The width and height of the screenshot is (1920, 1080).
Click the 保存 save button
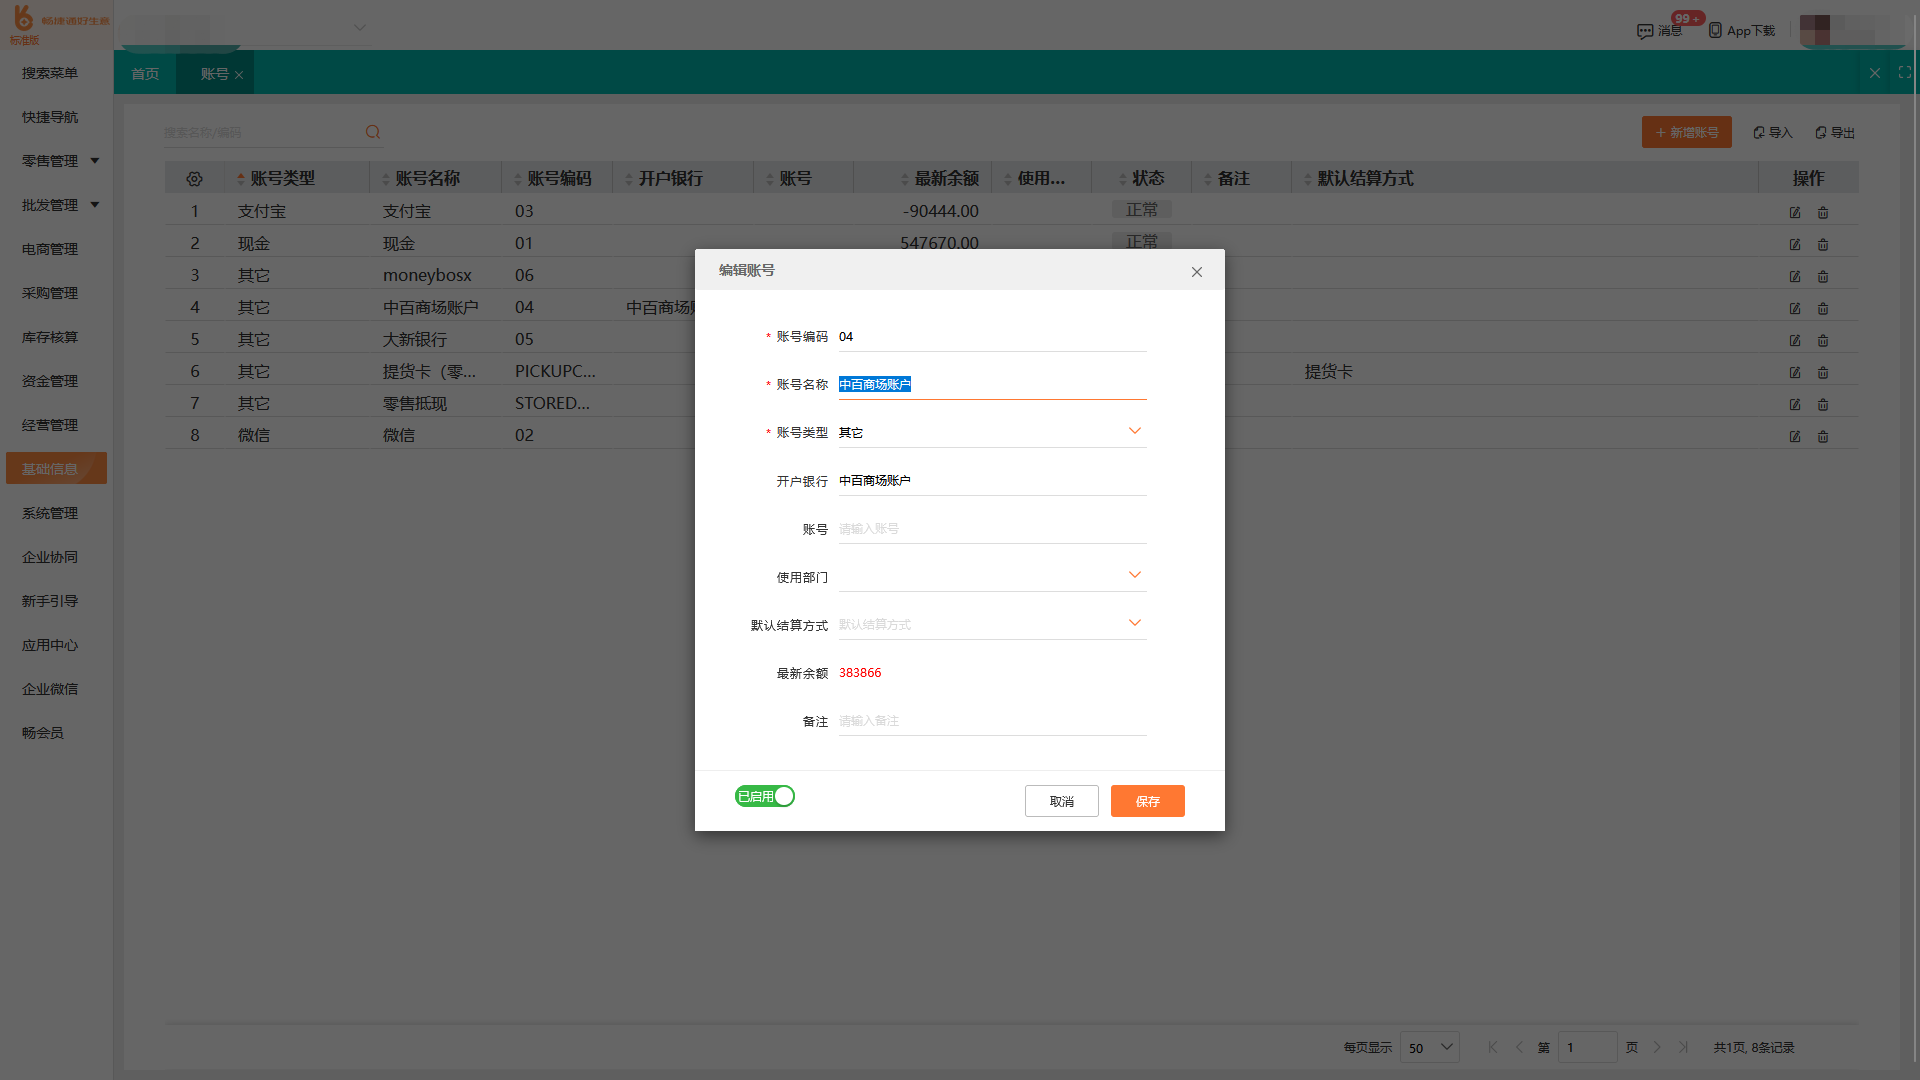click(1146, 800)
